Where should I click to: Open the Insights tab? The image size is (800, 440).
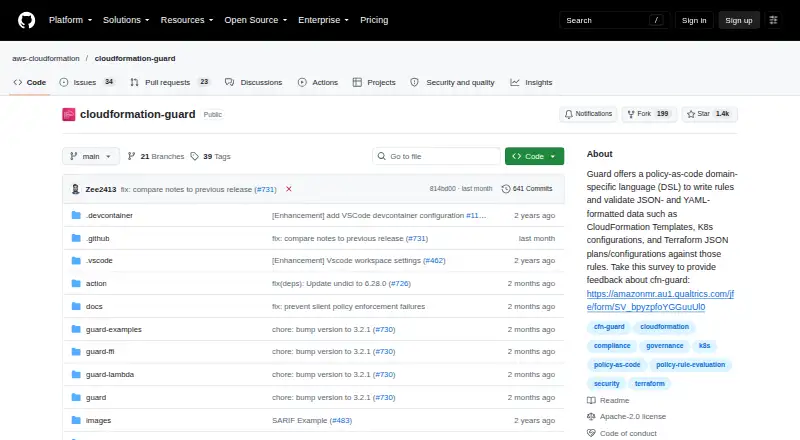tap(531, 82)
